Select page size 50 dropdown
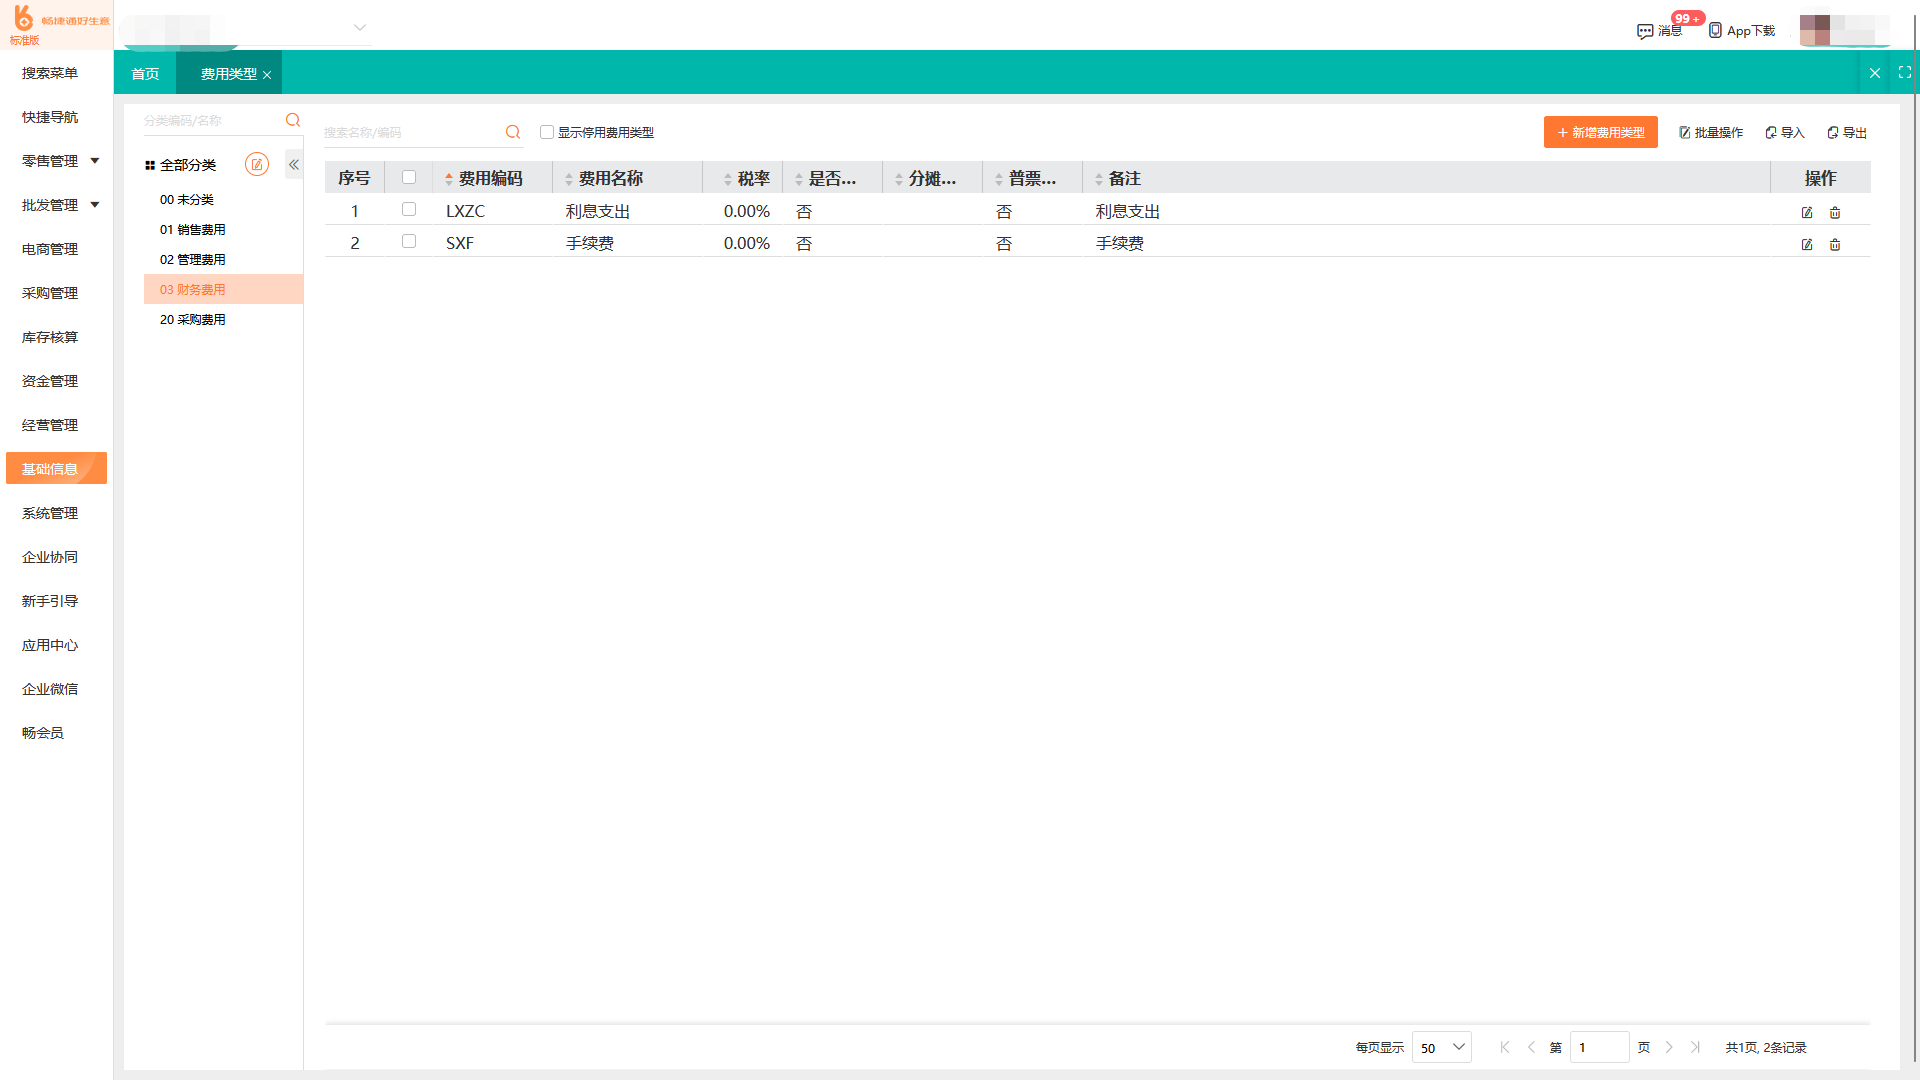This screenshot has width=1920, height=1080. click(1440, 1047)
